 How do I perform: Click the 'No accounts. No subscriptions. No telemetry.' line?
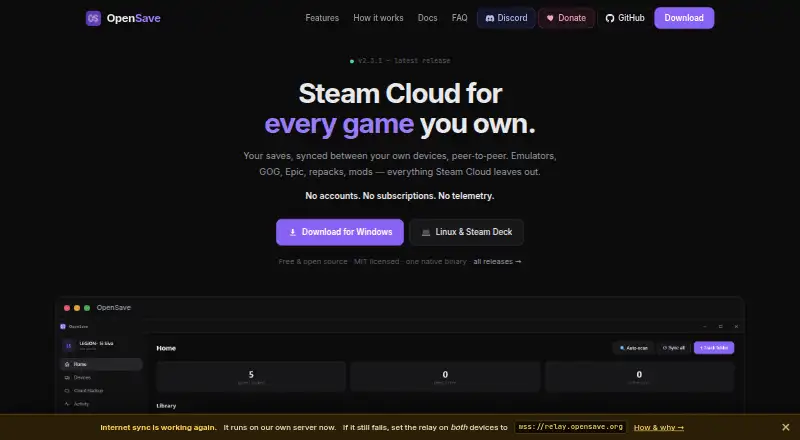(x=399, y=196)
